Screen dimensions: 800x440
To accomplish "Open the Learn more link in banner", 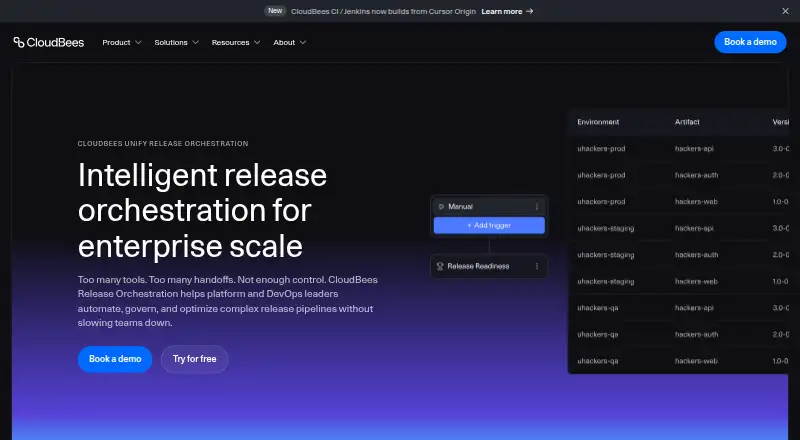I will tap(507, 11).
